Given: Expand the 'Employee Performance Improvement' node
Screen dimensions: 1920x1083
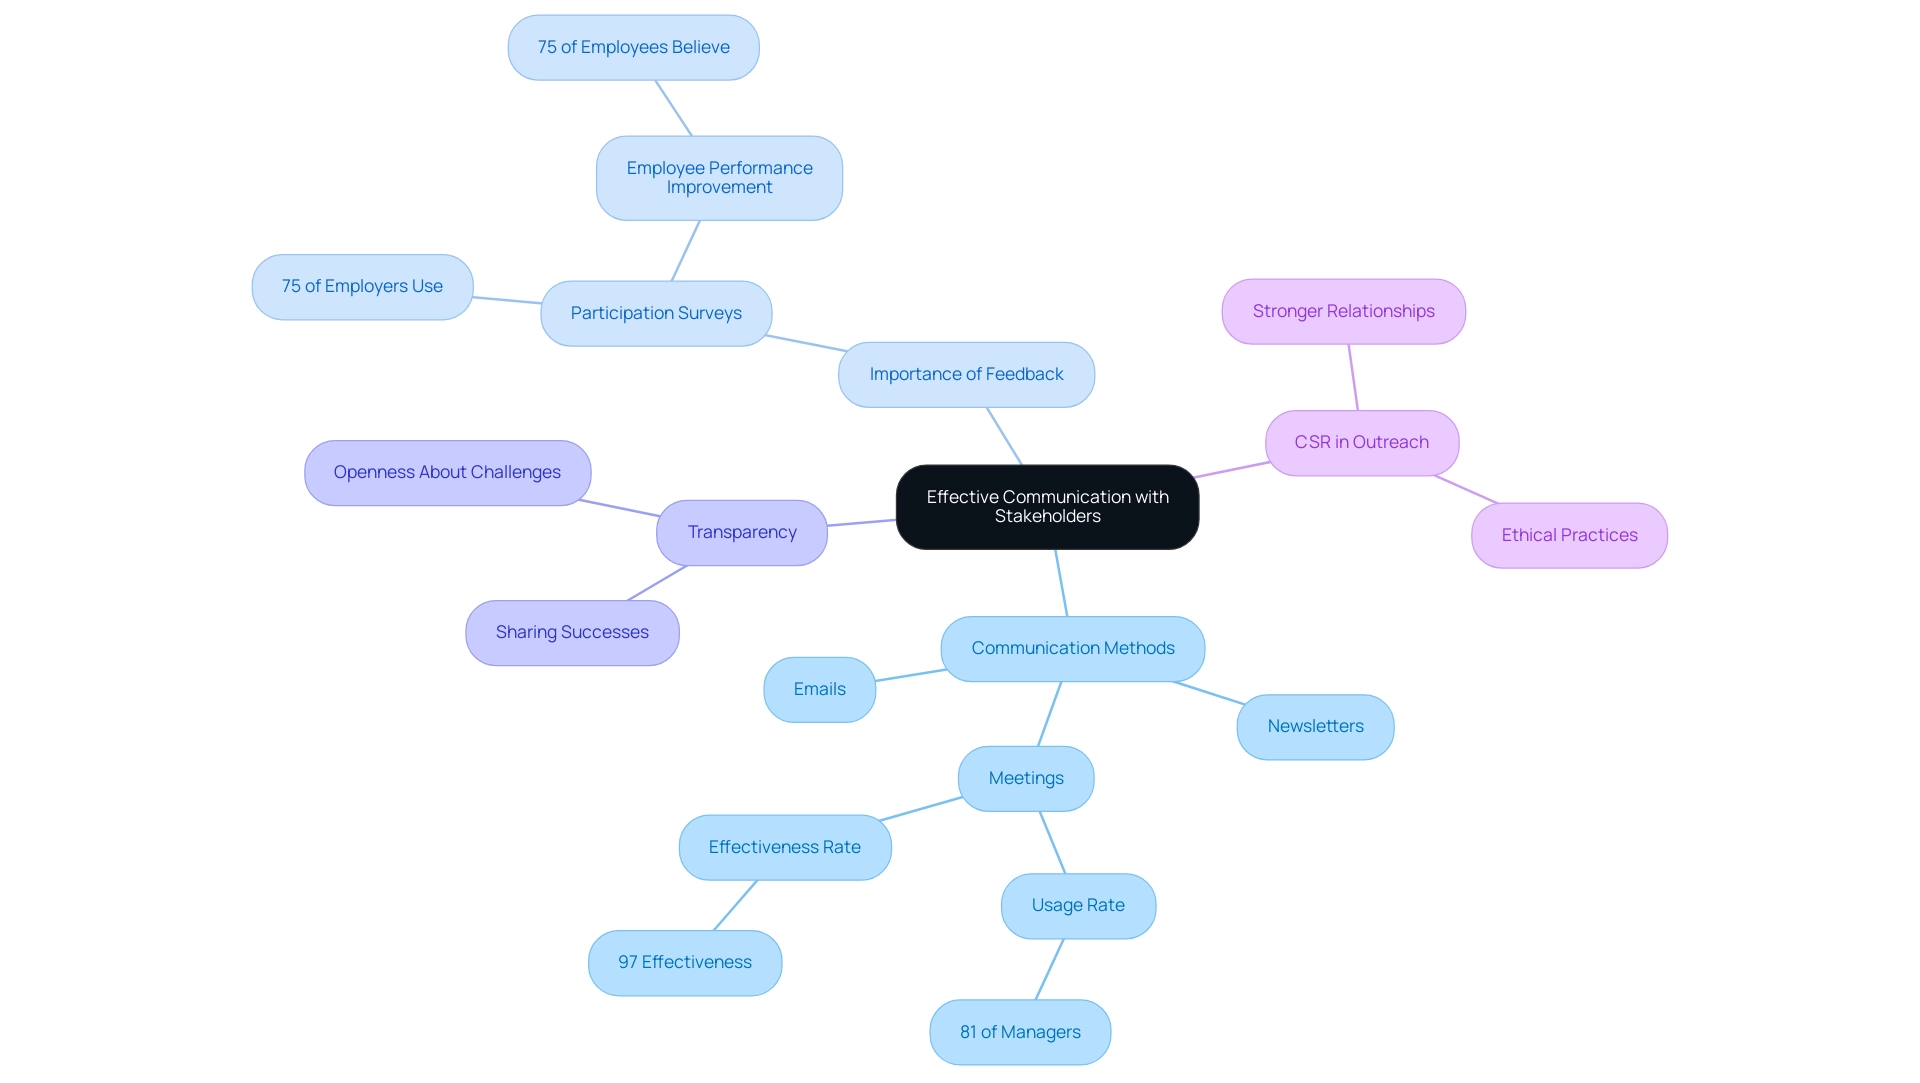Looking at the screenshot, I should click(724, 177).
